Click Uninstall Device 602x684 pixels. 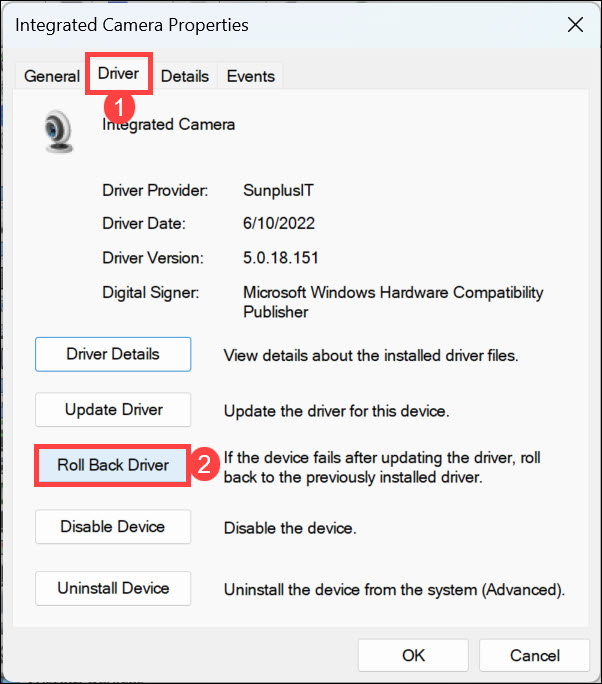113,588
